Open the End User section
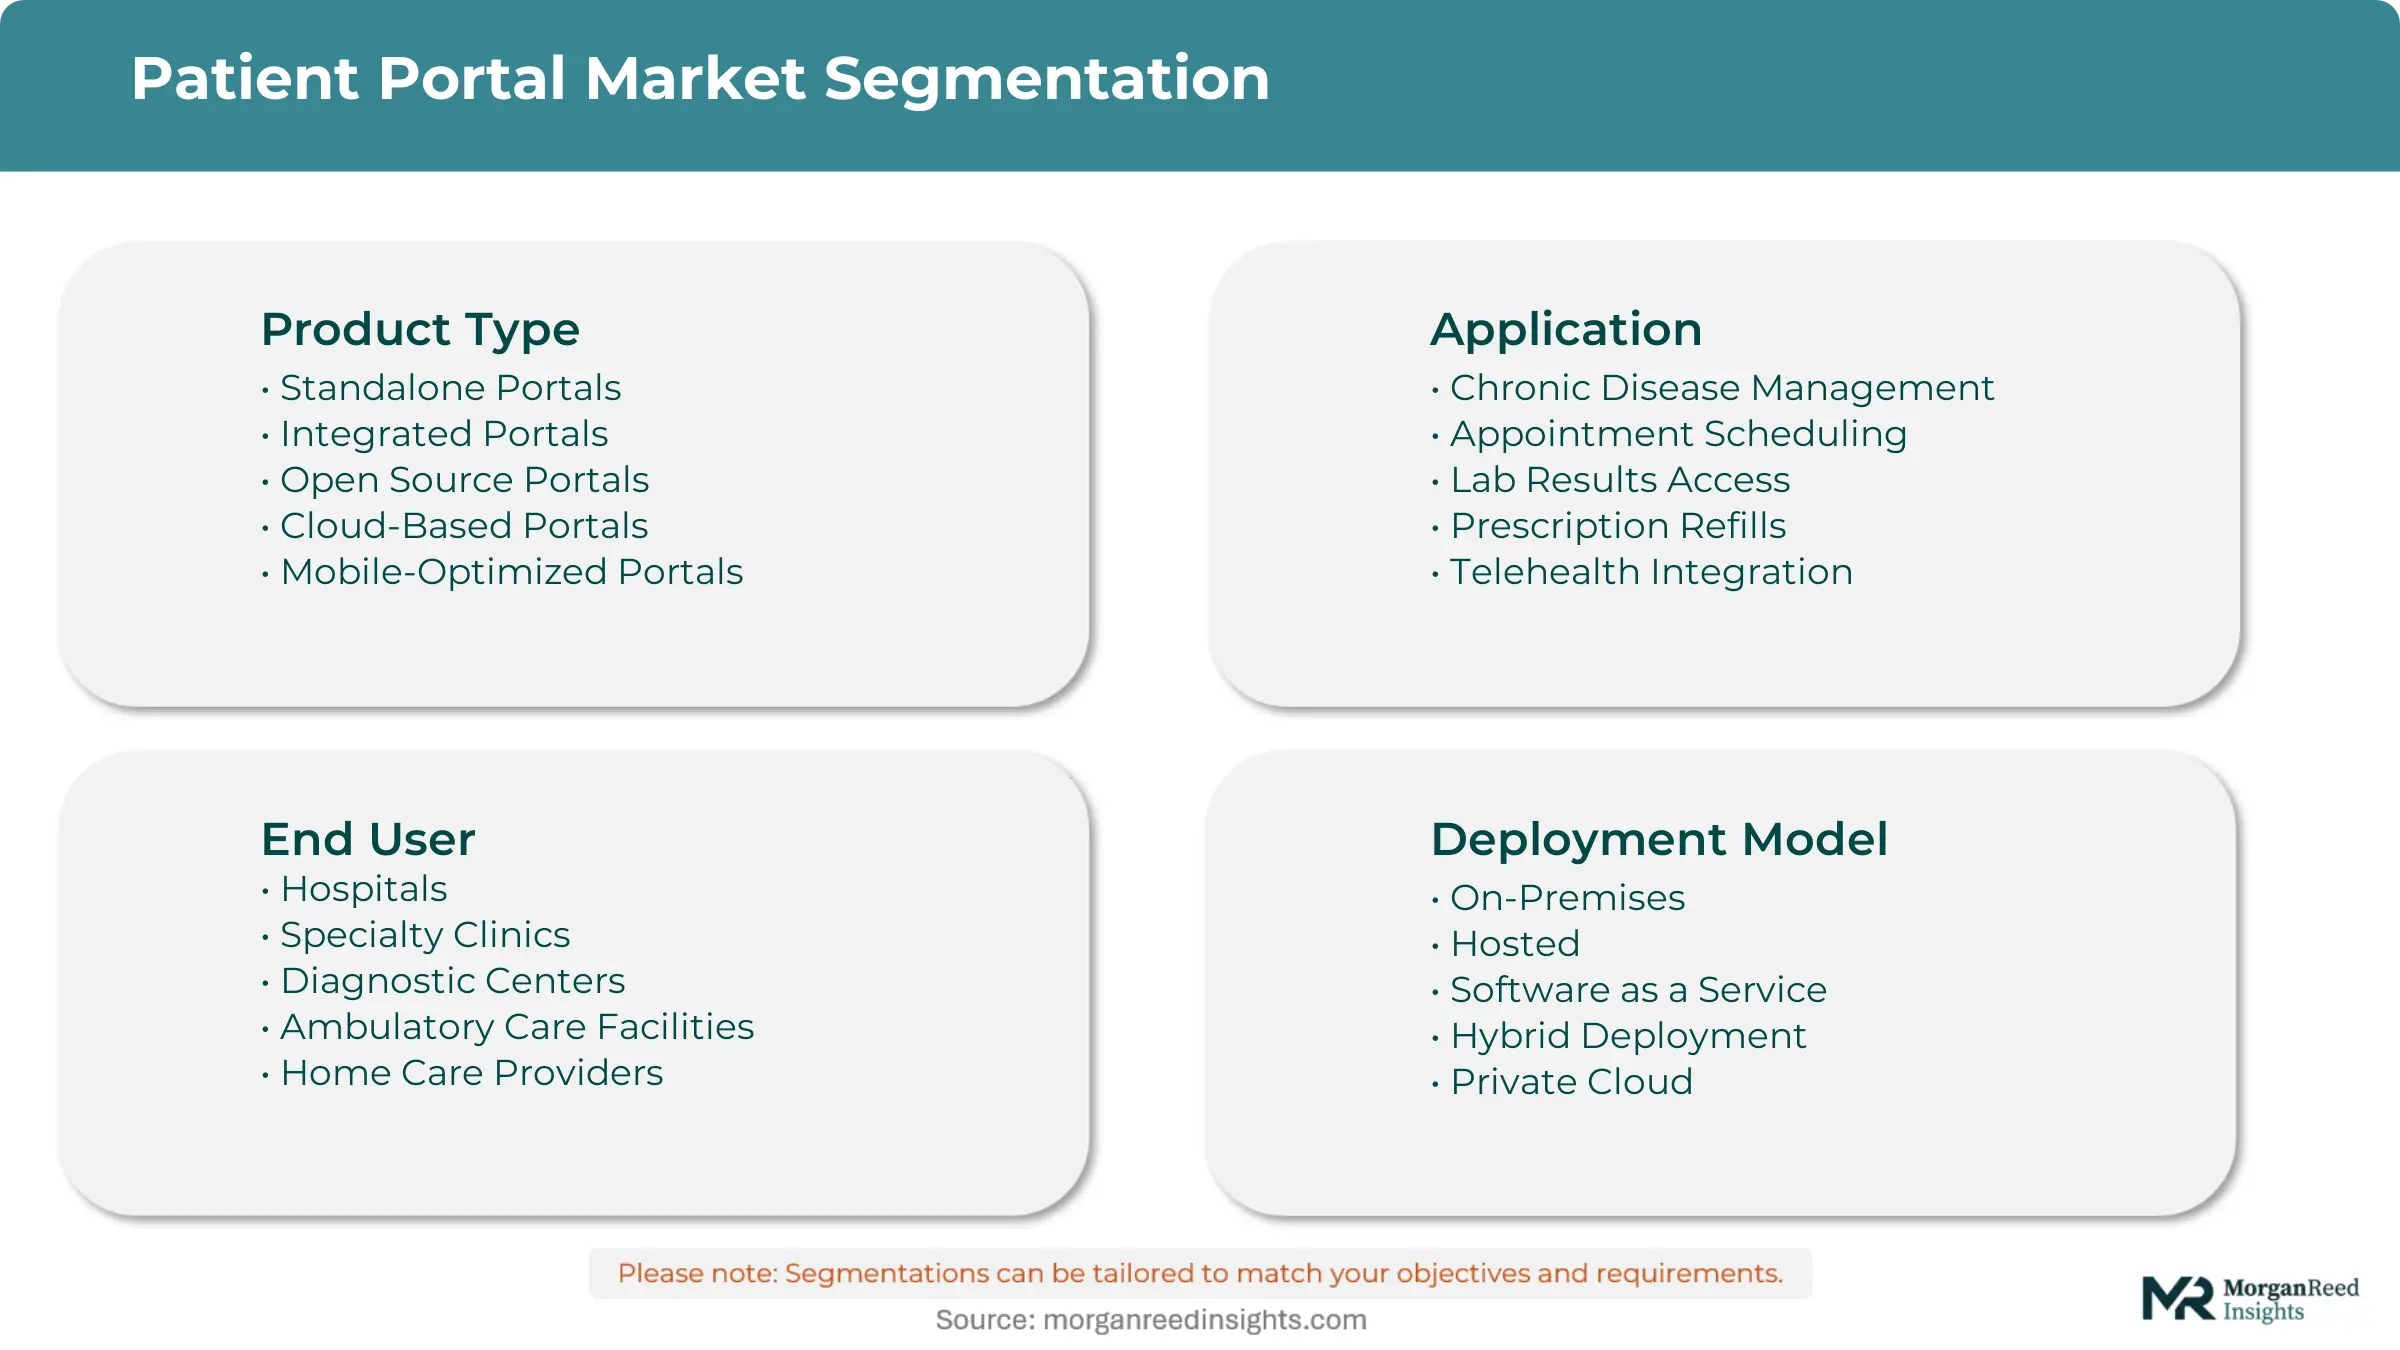 (x=368, y=840)
